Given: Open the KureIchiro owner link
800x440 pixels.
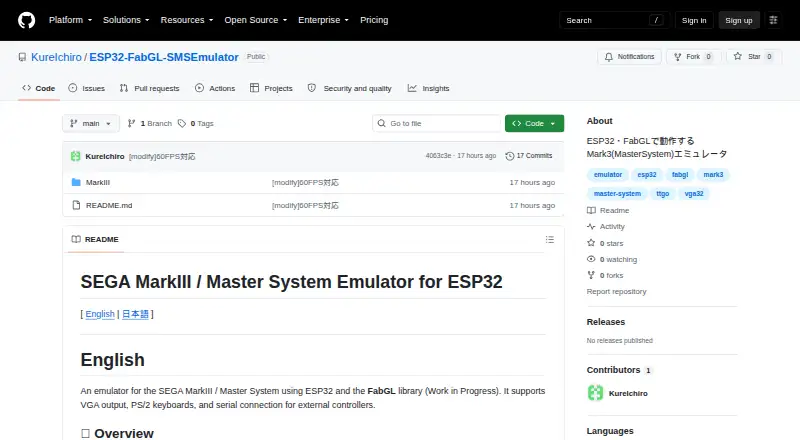Looking at the screenshot, I should pyautogui.click(x=56, y=57).
